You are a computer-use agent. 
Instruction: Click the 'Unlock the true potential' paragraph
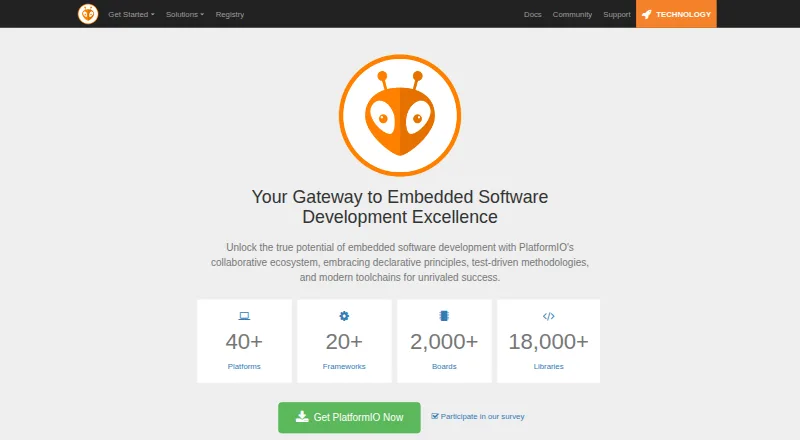pyautogui.click(x=400, y=262)
